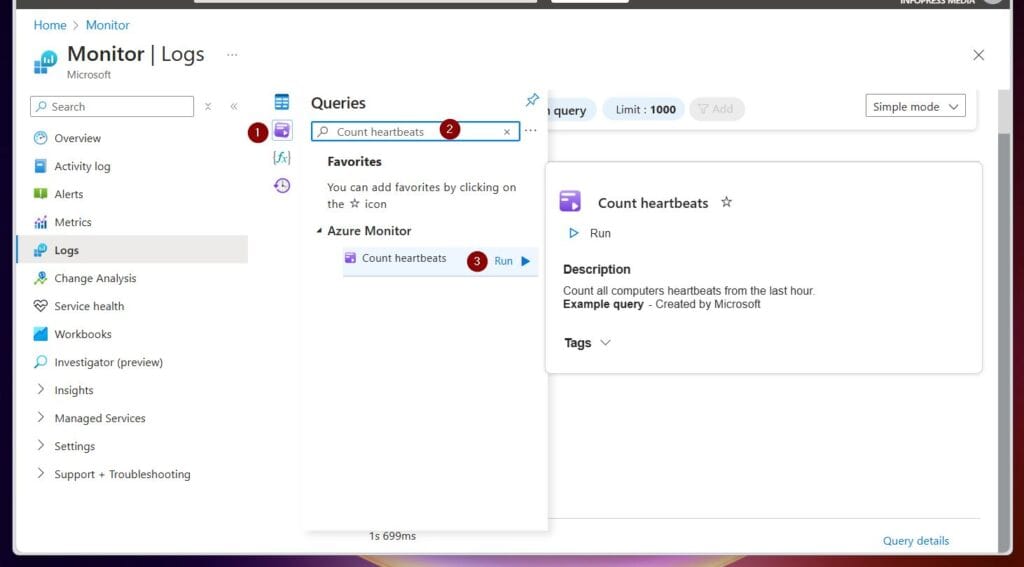The image size is (1024, 567).
Task: Select the Count heartbeats query row
Action: tap(440, 261)
